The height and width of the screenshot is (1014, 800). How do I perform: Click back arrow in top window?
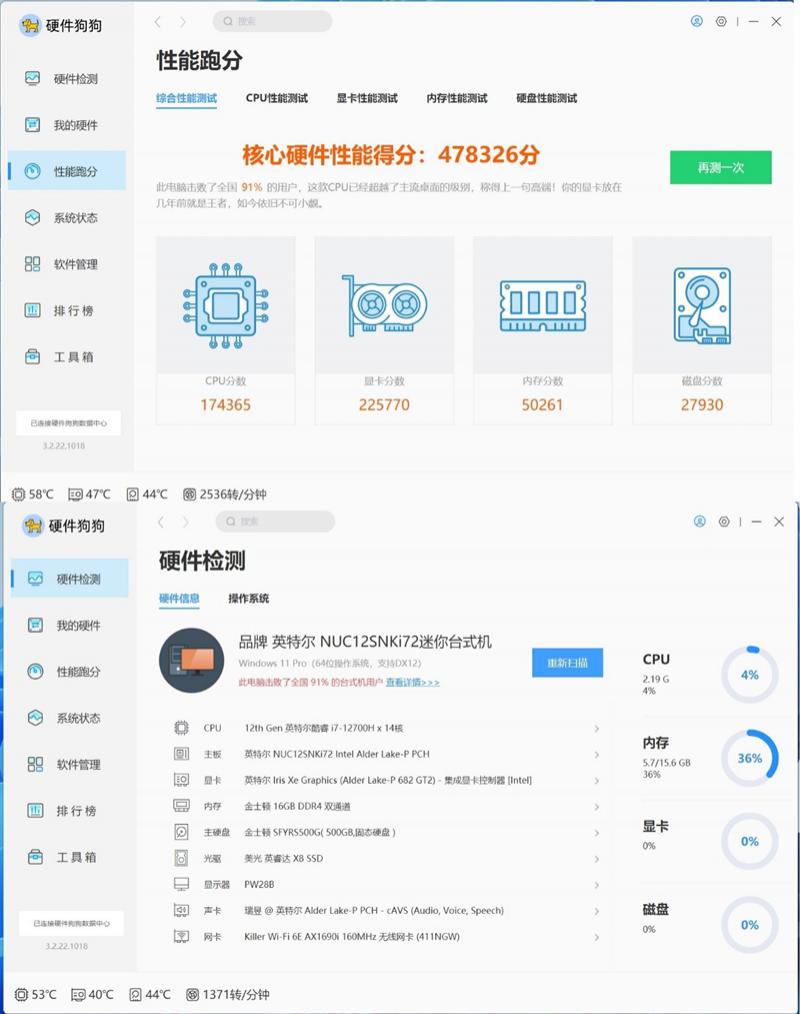coord(158,21)
